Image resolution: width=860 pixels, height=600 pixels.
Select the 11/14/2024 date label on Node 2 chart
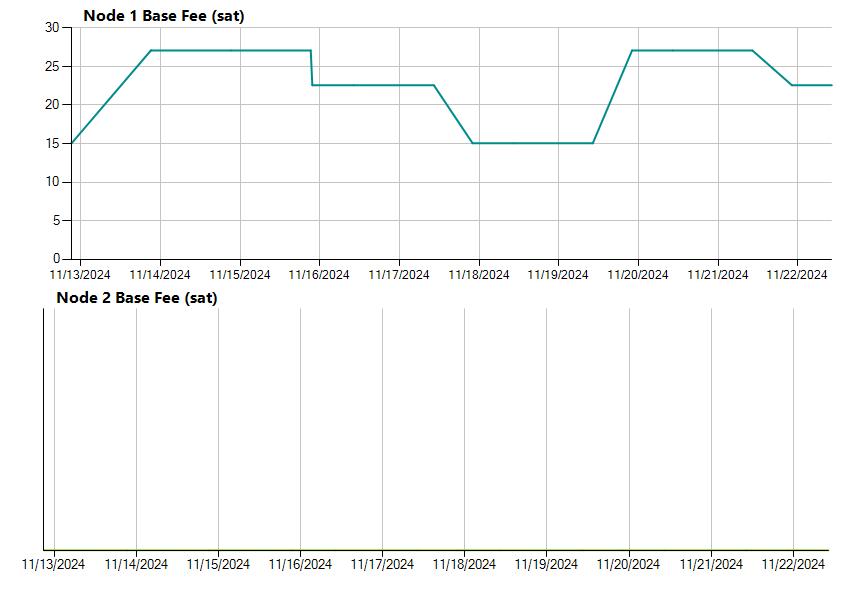(x=136, y=565)
